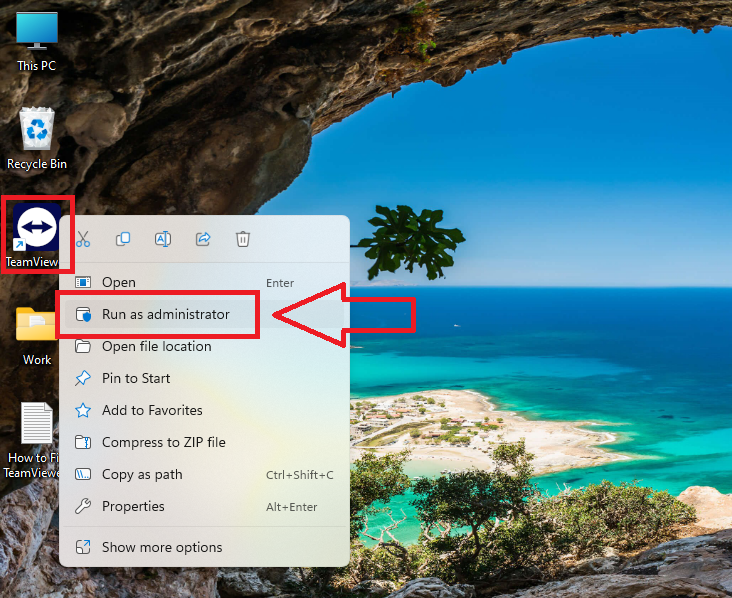Click the Copy icon in context menu
This screenshot has width=732, height=598.
pyautogui.click(x=123, y=239)
